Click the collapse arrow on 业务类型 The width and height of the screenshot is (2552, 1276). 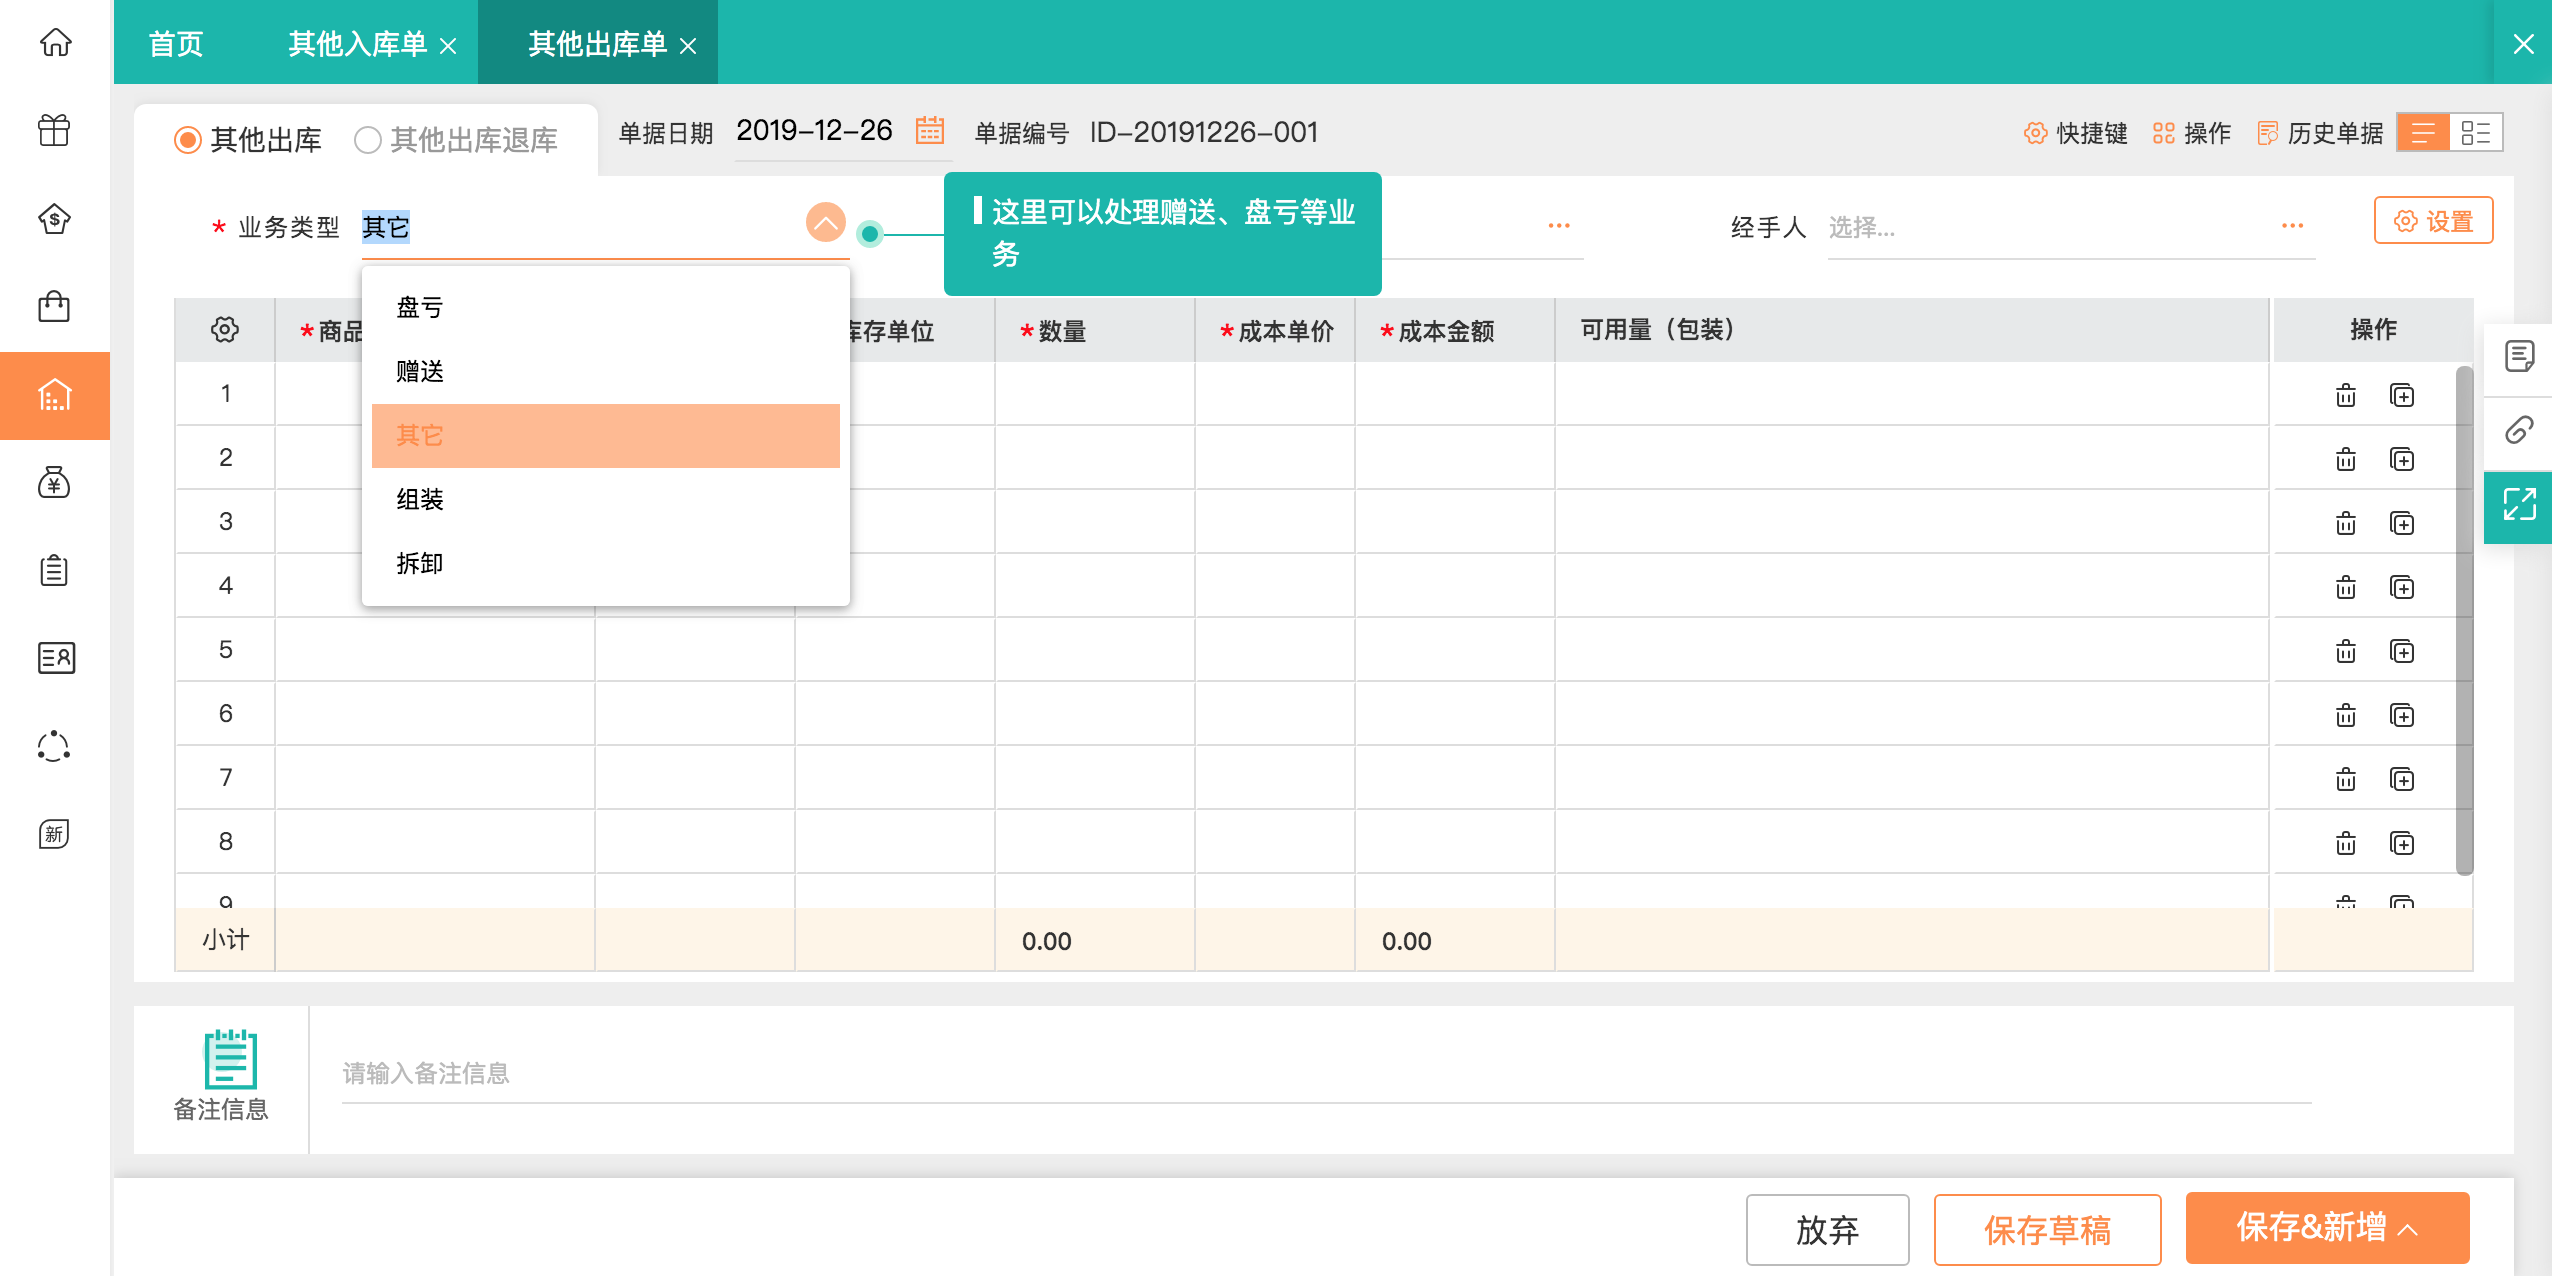point(828,225)
